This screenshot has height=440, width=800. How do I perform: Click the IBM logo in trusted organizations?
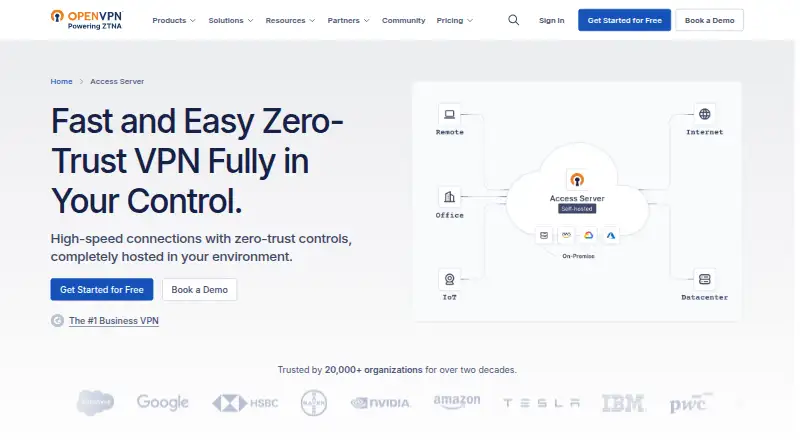pos(623,403)
